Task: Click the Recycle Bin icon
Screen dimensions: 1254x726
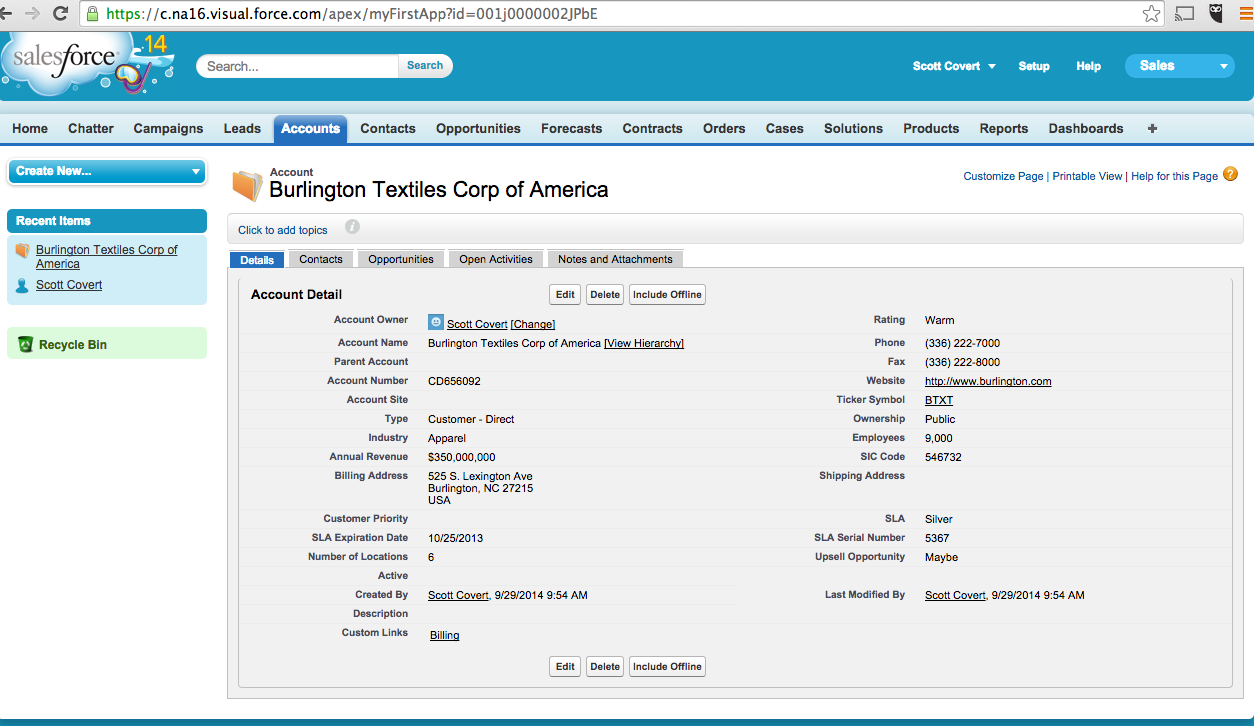Action: [x=26, y=345]
